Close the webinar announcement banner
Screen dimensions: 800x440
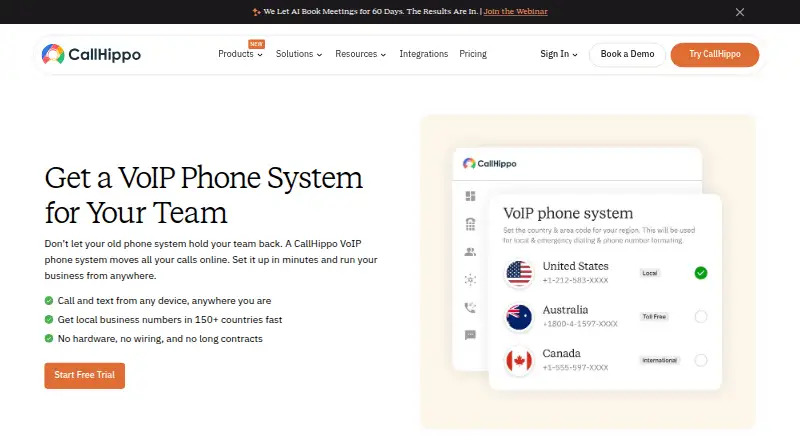pos(739,12)
